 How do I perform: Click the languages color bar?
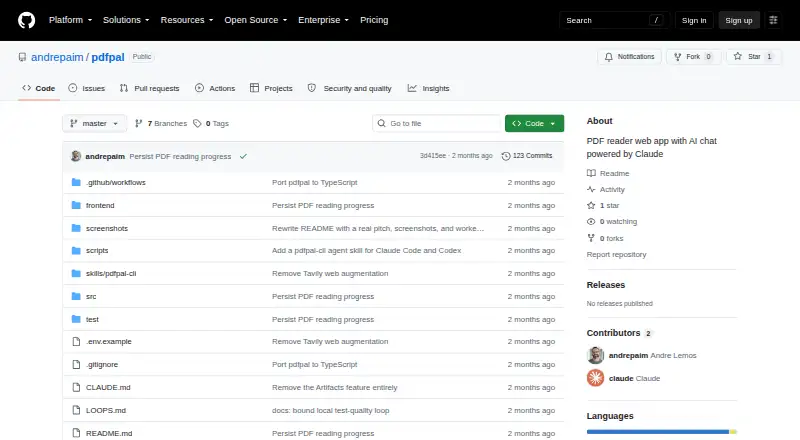point(661,432)
